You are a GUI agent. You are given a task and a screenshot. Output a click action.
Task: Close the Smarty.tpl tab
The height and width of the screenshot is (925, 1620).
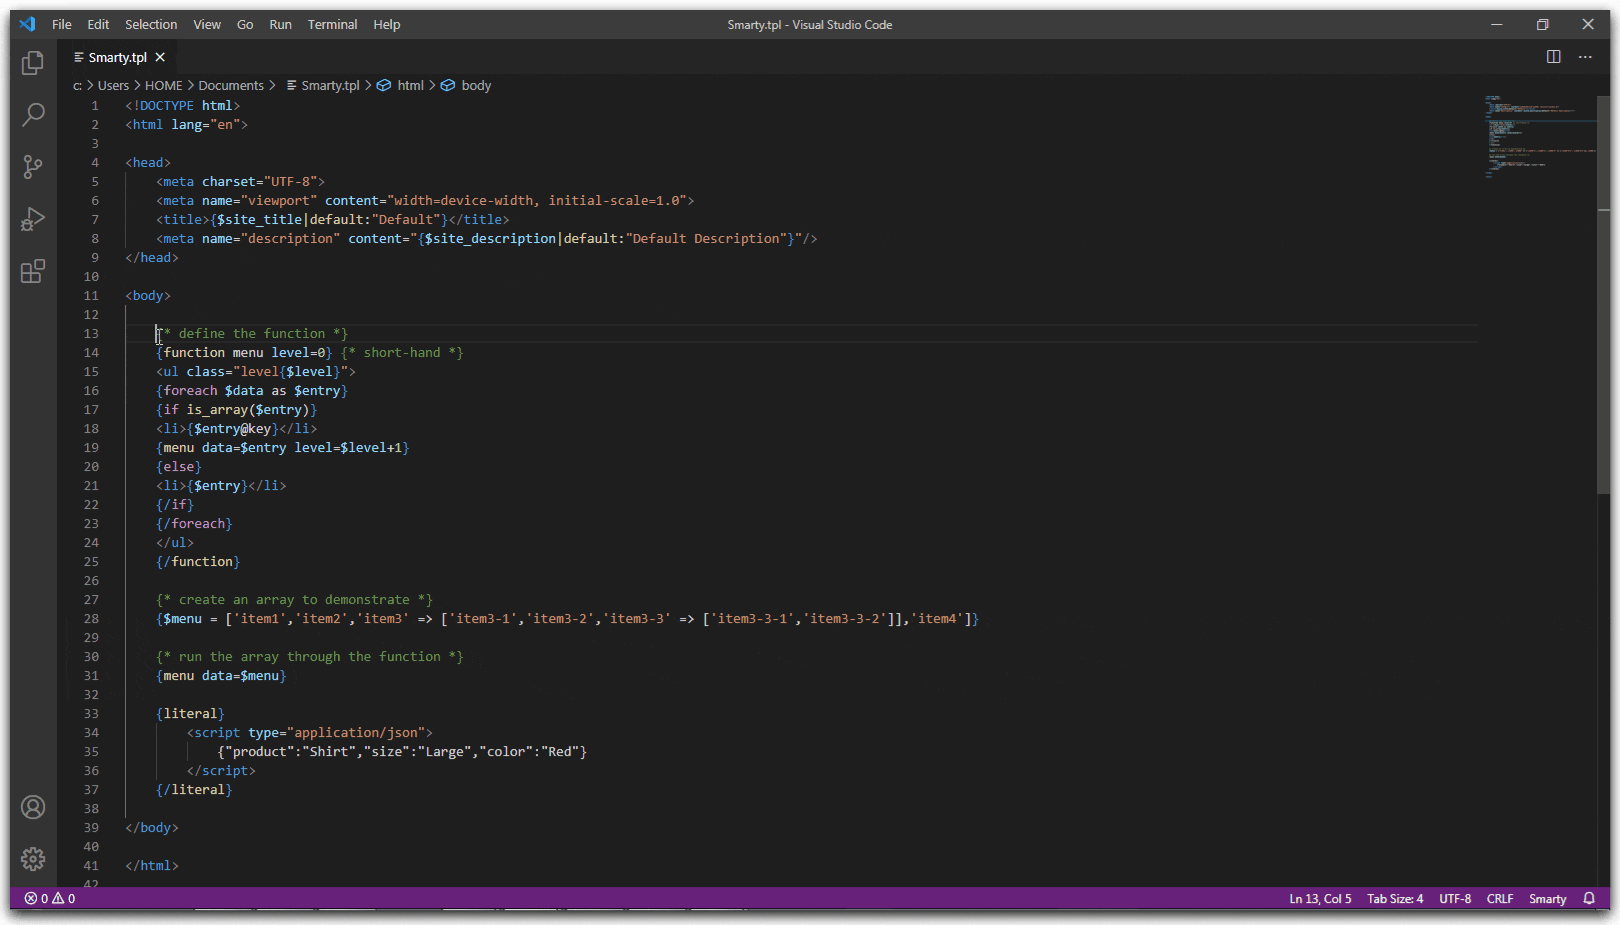(160, 57)
